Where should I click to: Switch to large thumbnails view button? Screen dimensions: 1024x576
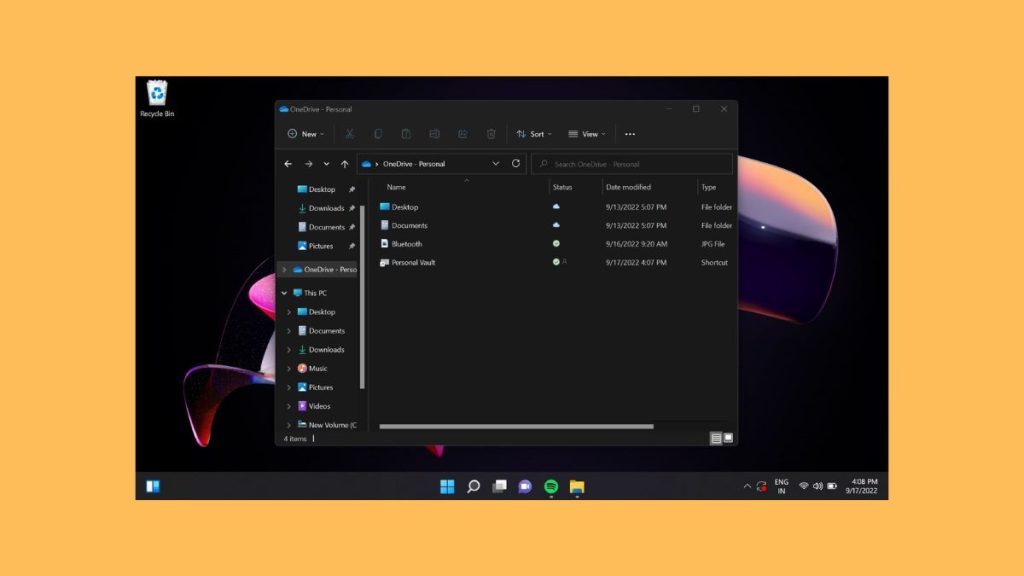coord(728,438)
